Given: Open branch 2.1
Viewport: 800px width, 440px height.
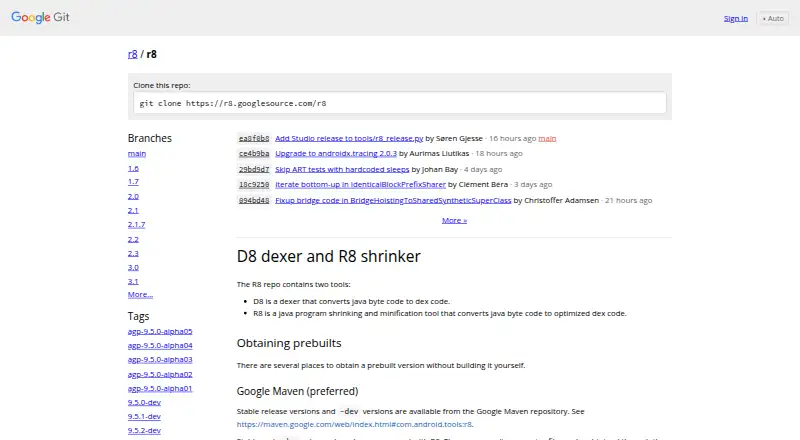Looking at the screenshot, I should click(x=133, y=210).
